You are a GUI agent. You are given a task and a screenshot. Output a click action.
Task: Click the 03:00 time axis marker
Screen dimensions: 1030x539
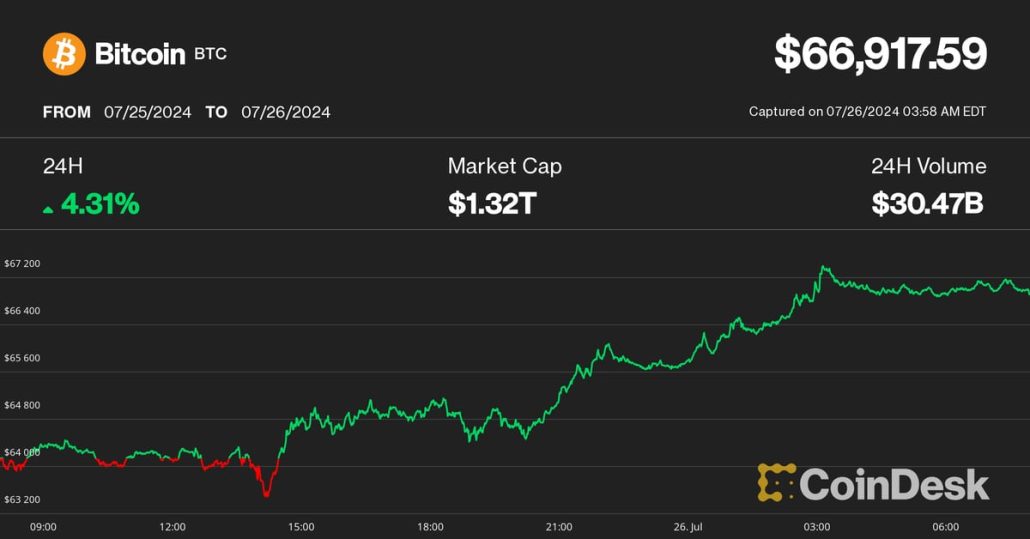click(x=817, y=526)
